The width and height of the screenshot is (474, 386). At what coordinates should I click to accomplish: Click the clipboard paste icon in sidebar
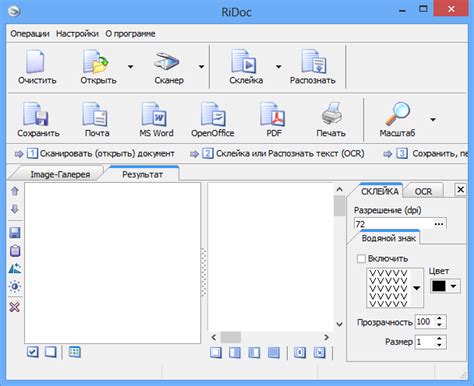[x=15, y=251]
